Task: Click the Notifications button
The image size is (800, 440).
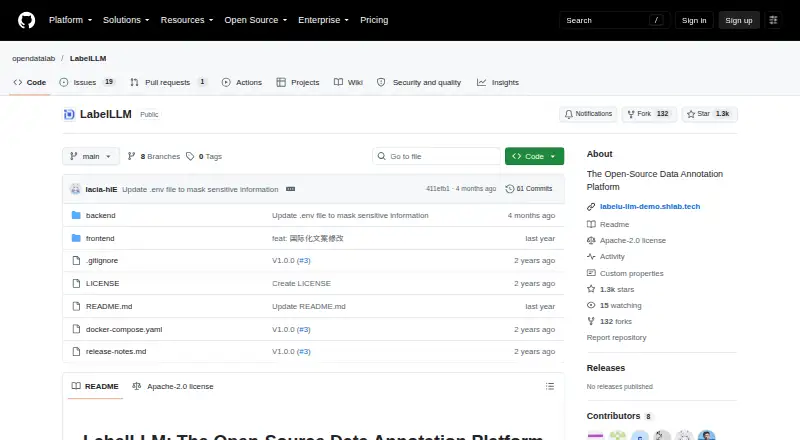Action: 588,114
